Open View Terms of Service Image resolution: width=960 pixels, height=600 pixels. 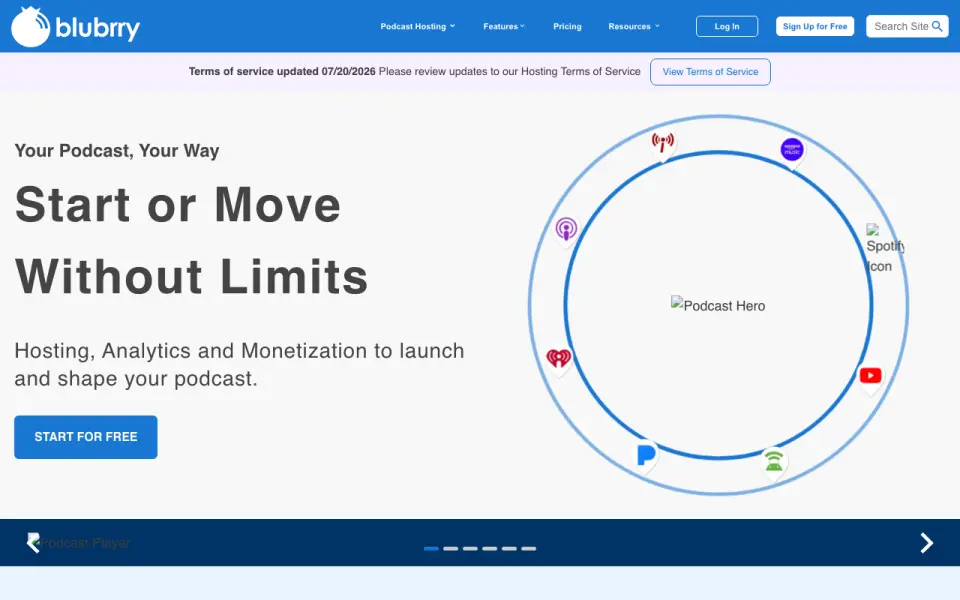(x=710, y=72)
